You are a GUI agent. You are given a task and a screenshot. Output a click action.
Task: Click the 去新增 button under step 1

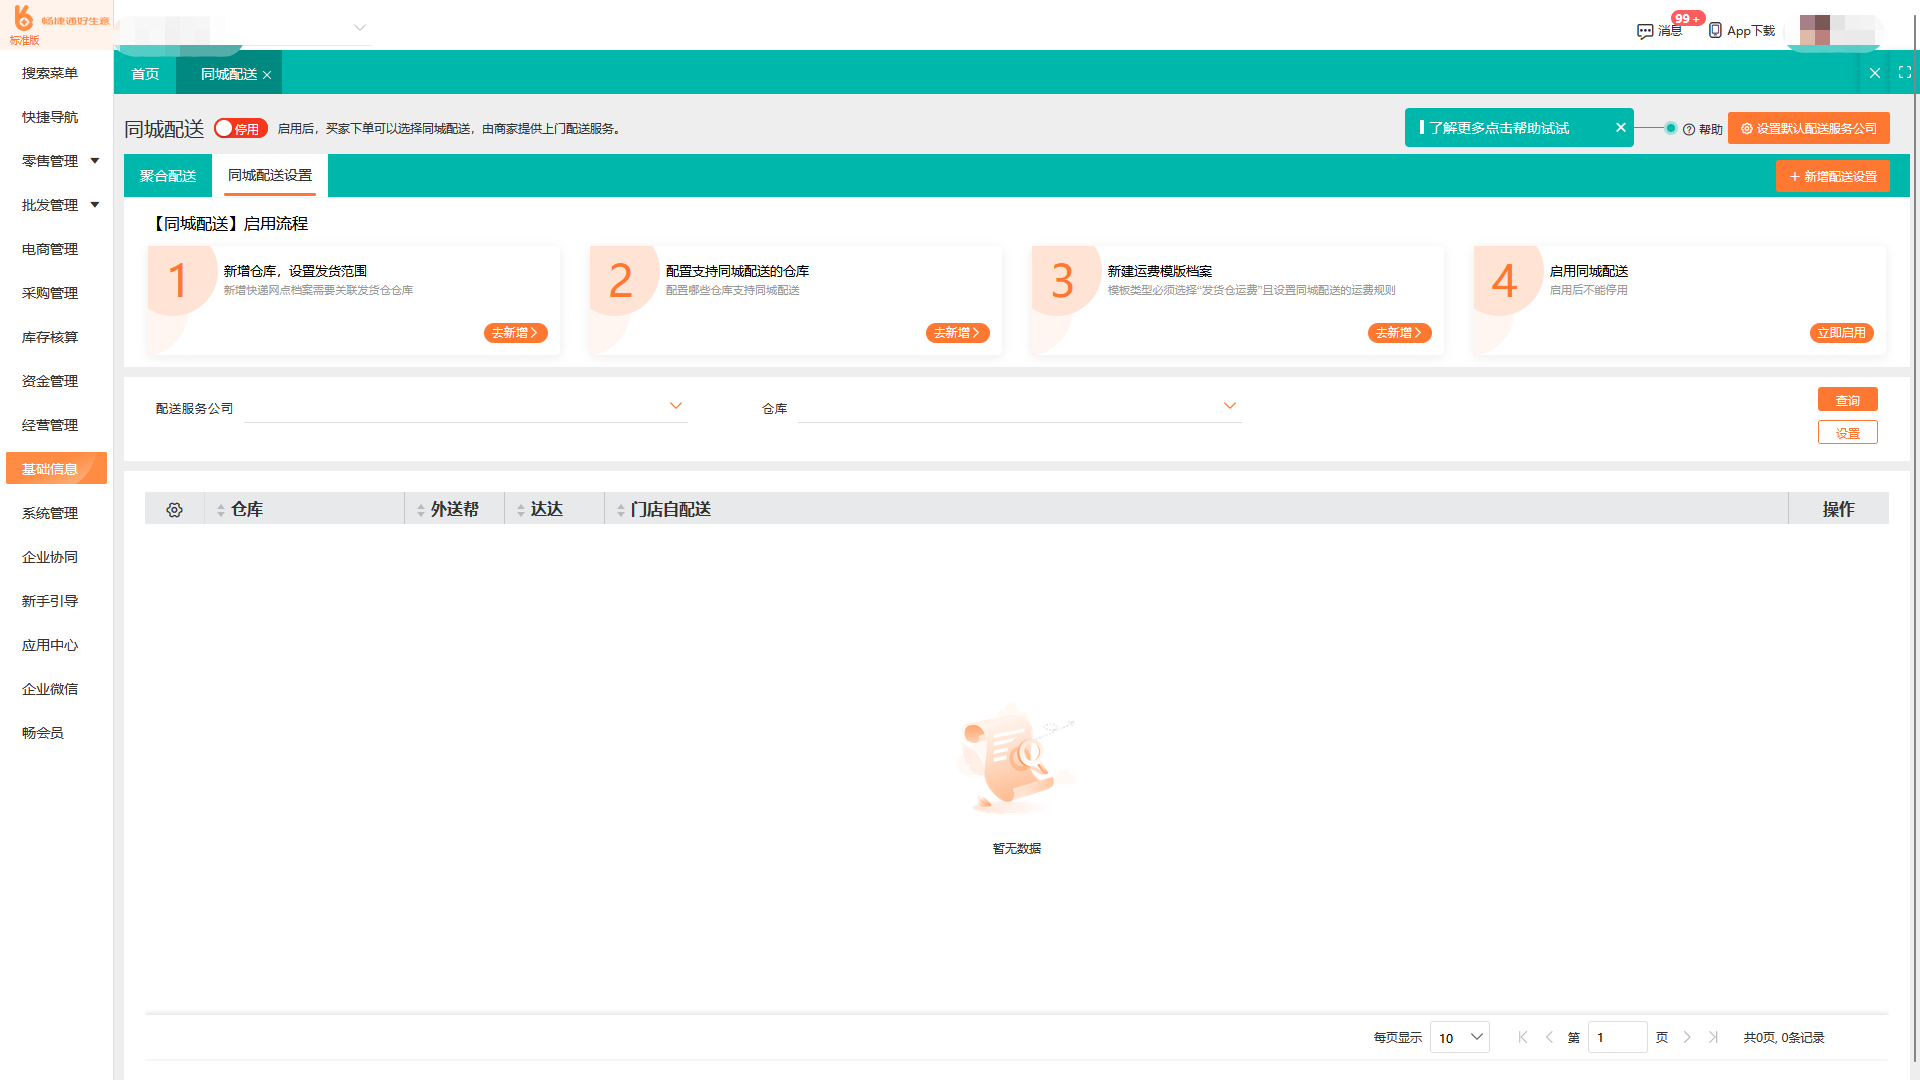(x=514, y=332)
